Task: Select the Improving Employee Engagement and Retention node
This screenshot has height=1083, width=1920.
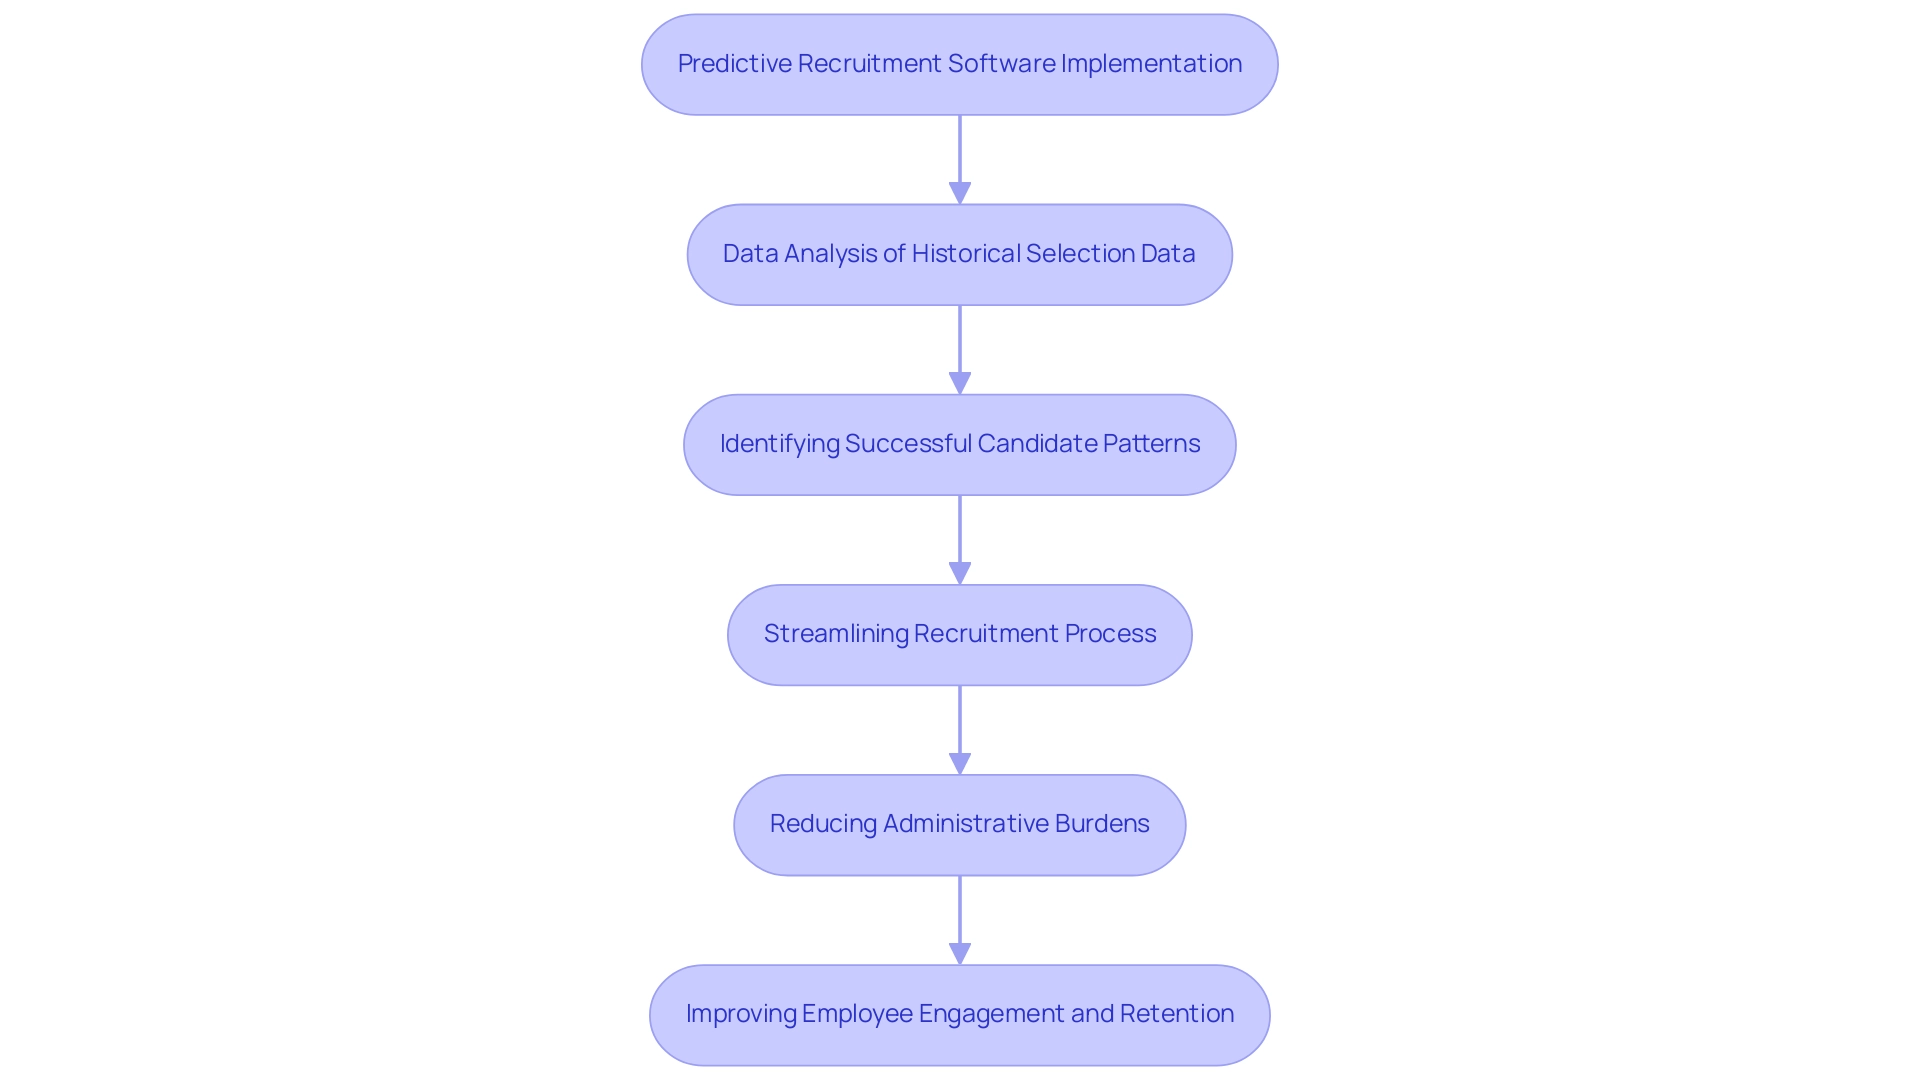Action: pyautogui.click(x=960, y=1013)
